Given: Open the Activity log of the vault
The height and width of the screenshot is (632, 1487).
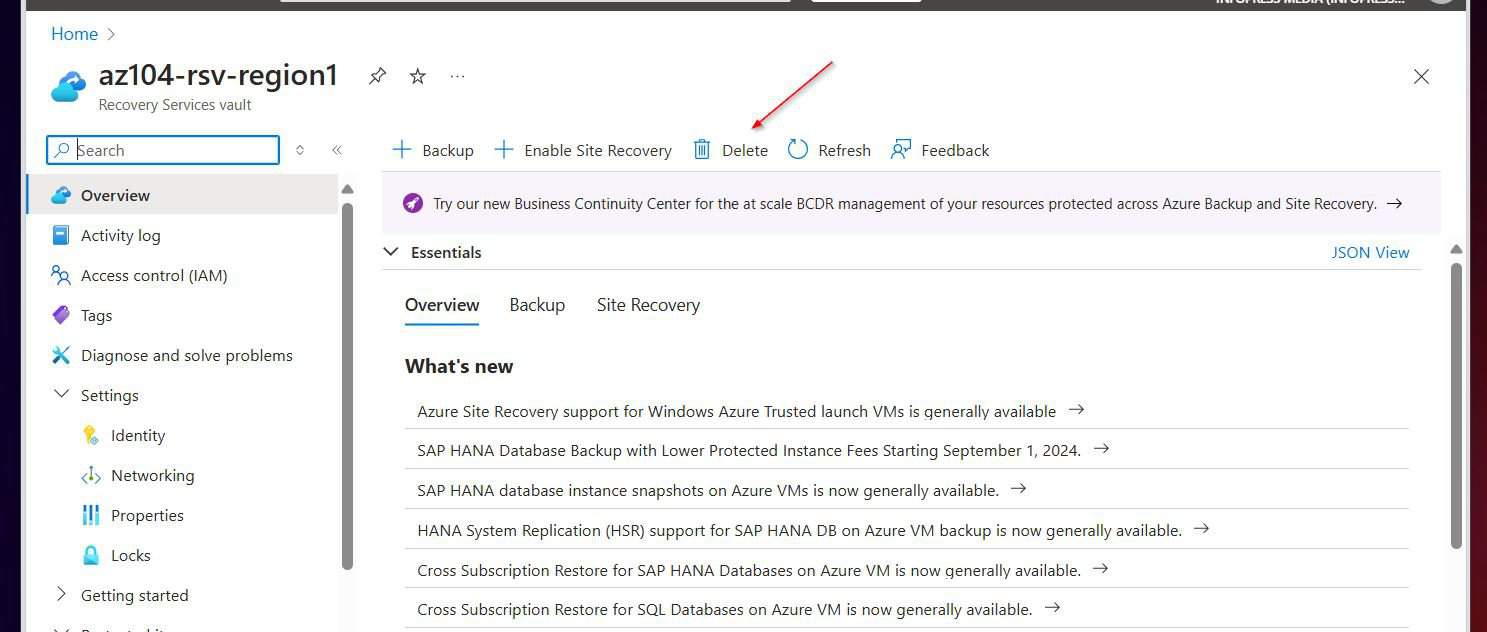Looking at the screenshot, I should [x=120, y=235].
